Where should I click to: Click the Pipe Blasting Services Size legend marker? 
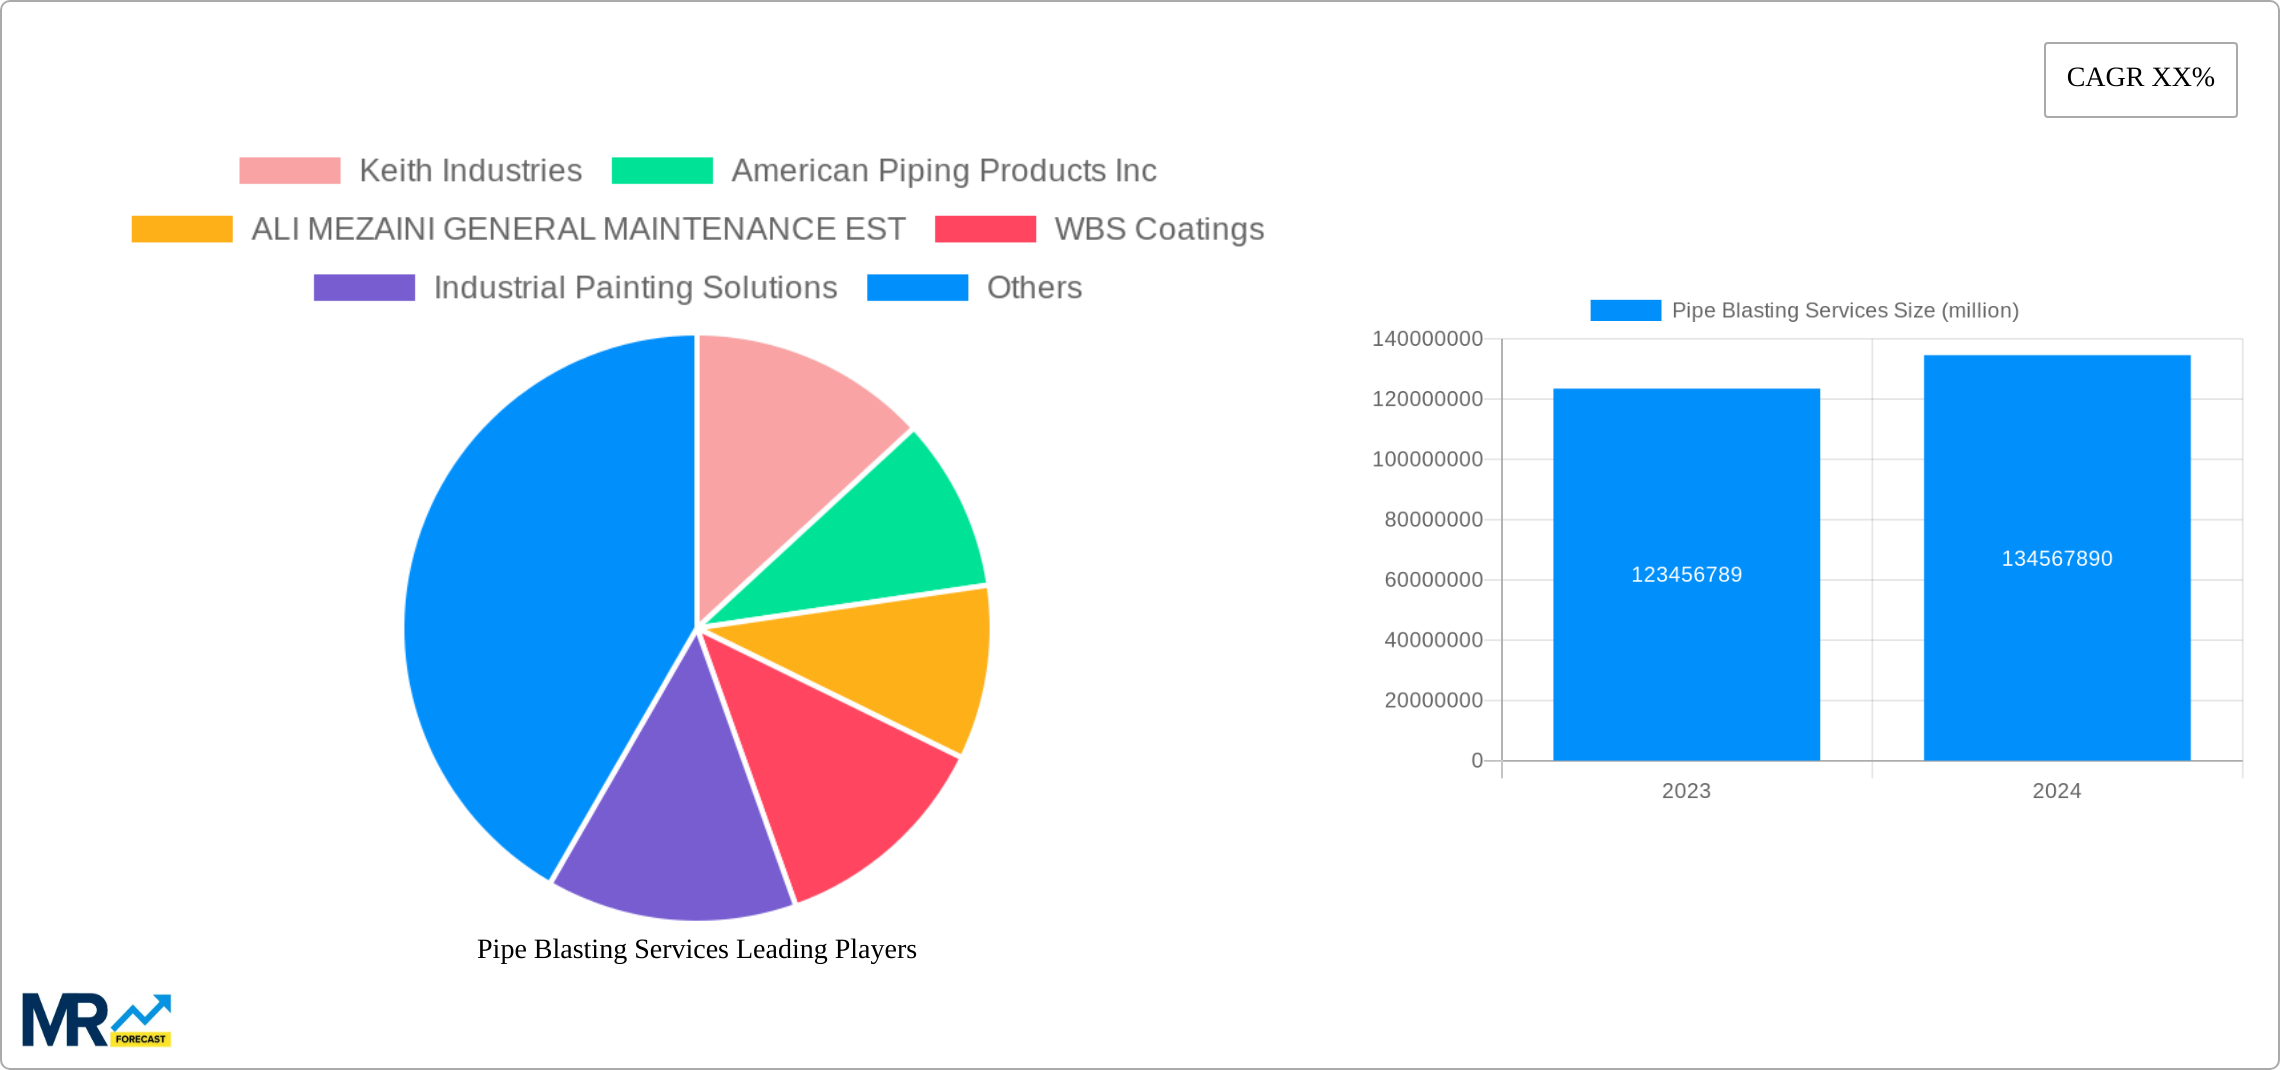[1627, 310]
